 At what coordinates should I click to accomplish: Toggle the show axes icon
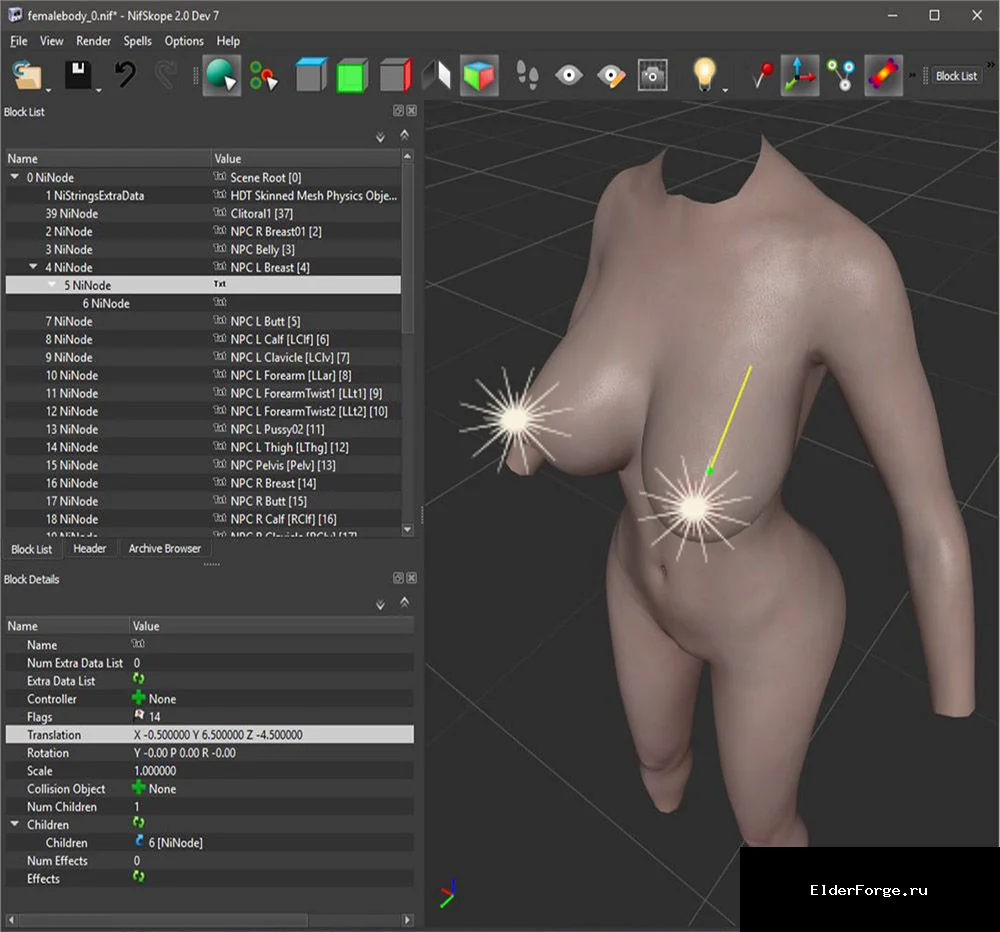click(799, 77)
